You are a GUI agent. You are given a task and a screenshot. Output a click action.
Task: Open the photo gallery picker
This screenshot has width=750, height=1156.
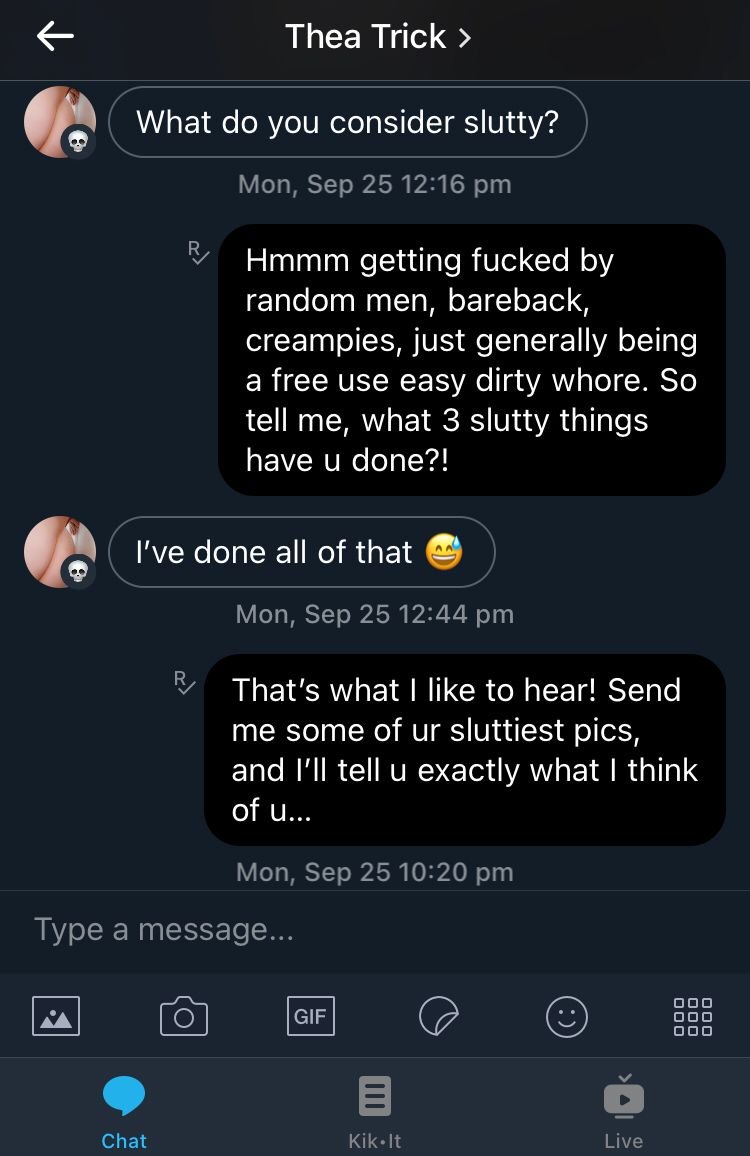[x=56, y=1016]
